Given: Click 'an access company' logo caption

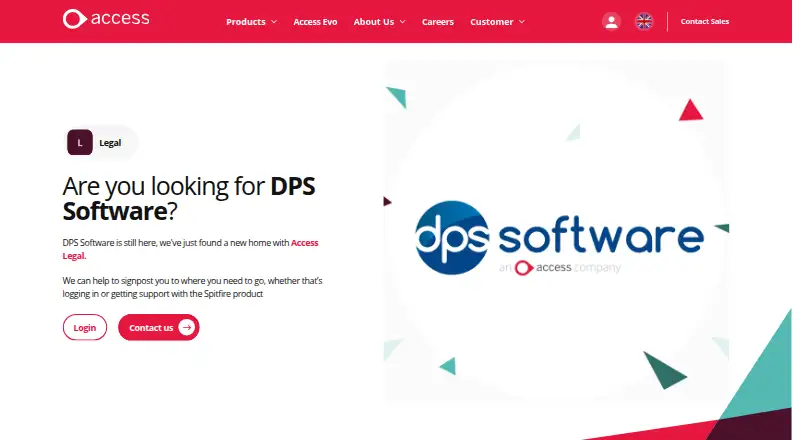Looking at the screenshot, I should 560,267.
